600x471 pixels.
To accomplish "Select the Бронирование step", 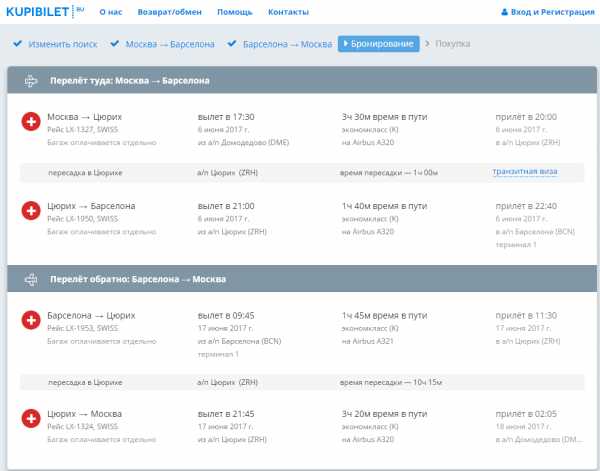I will tap(379, 44).
